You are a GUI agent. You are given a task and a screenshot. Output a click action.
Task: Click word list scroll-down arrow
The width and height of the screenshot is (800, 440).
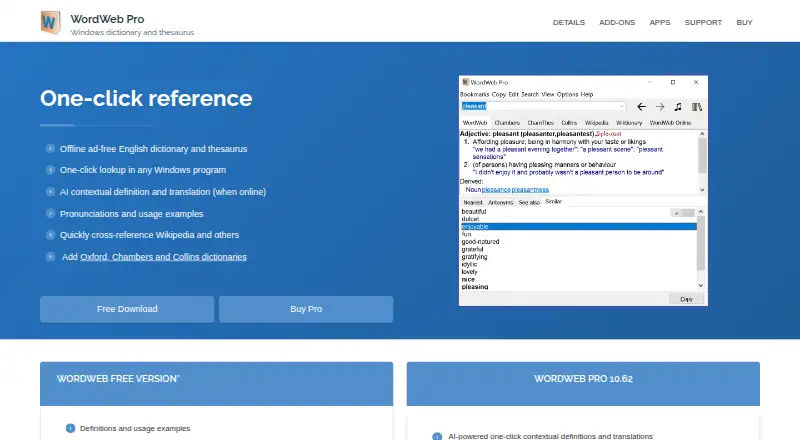tap(701, 285)
